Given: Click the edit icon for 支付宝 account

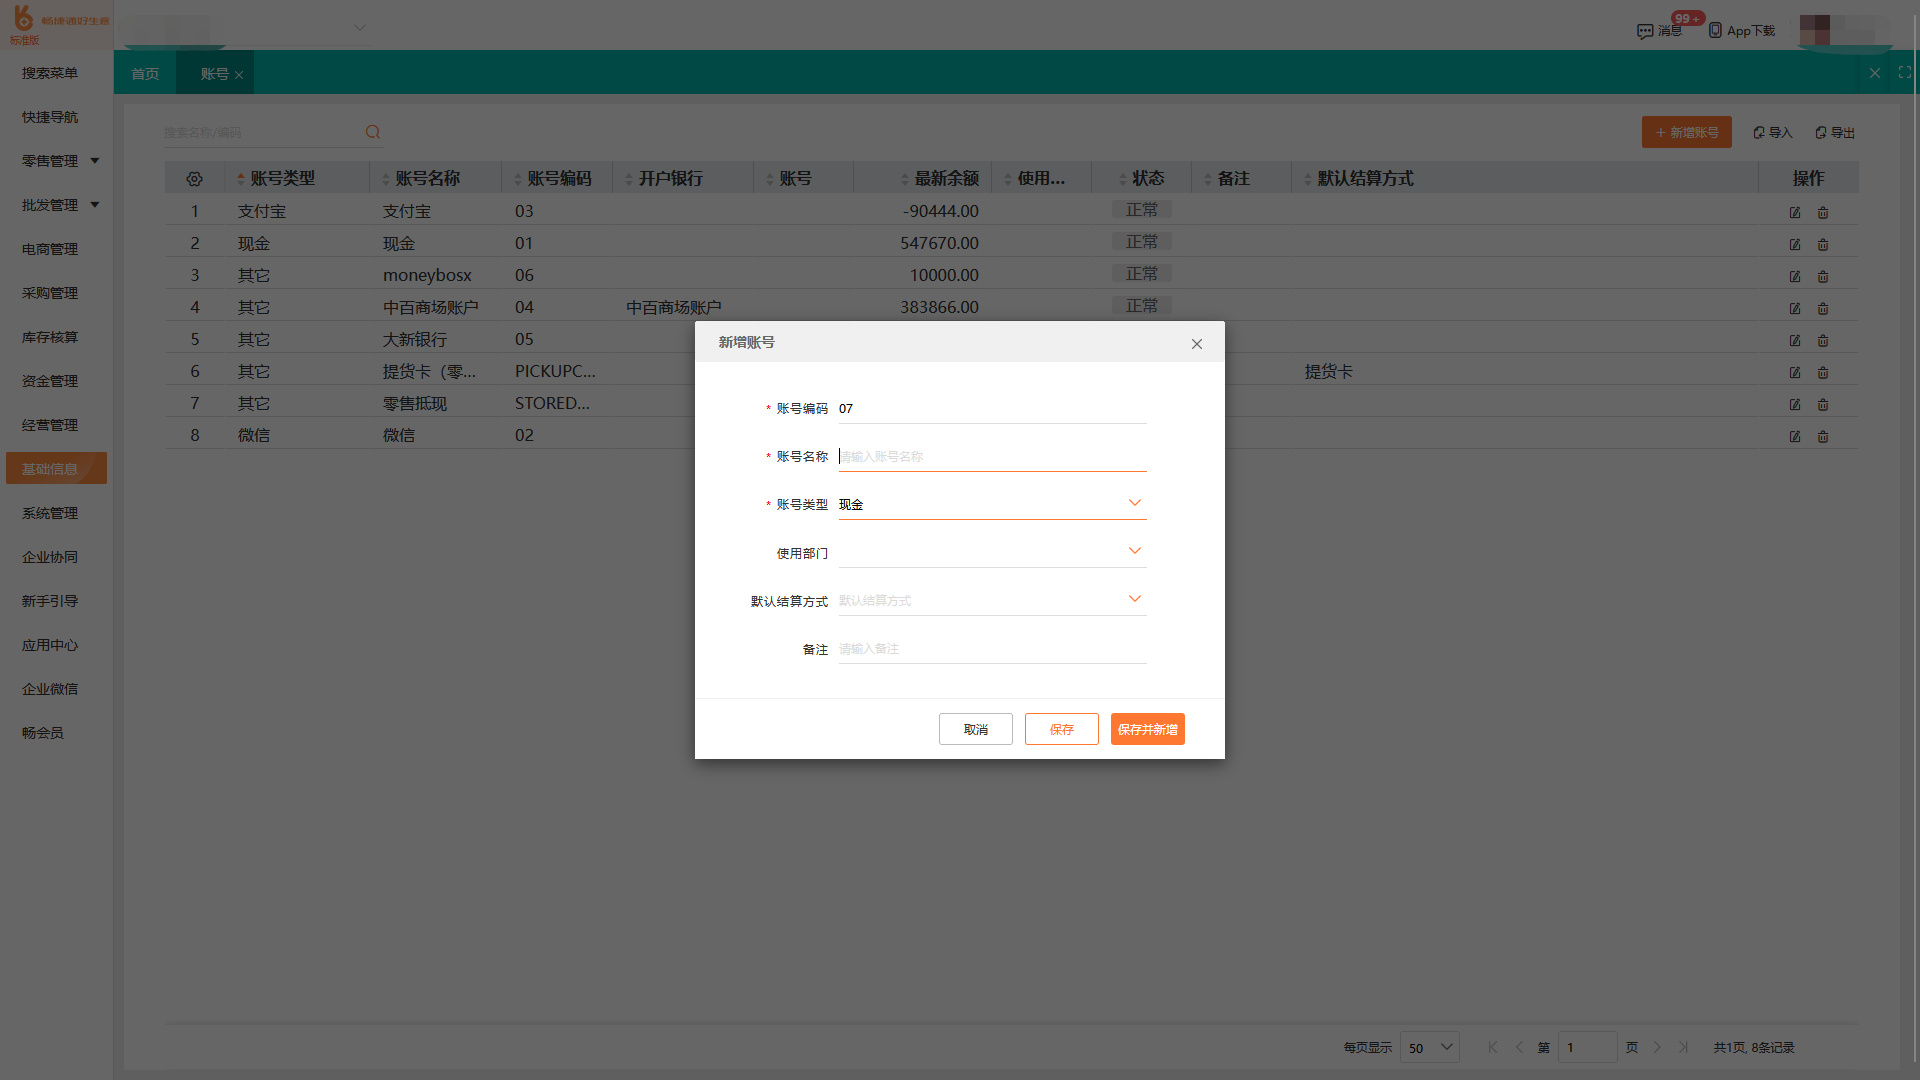Looking at the screenshot, I should [1795, 212].
